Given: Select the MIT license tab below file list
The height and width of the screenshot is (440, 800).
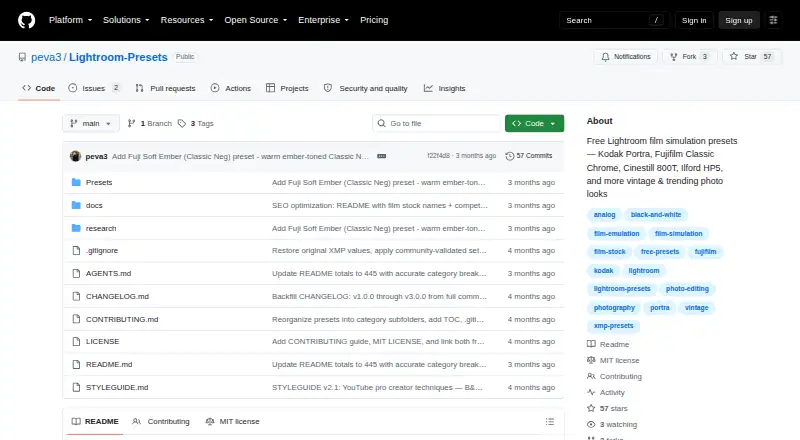Looking at the screenshot, I should [x=232, y=422].
